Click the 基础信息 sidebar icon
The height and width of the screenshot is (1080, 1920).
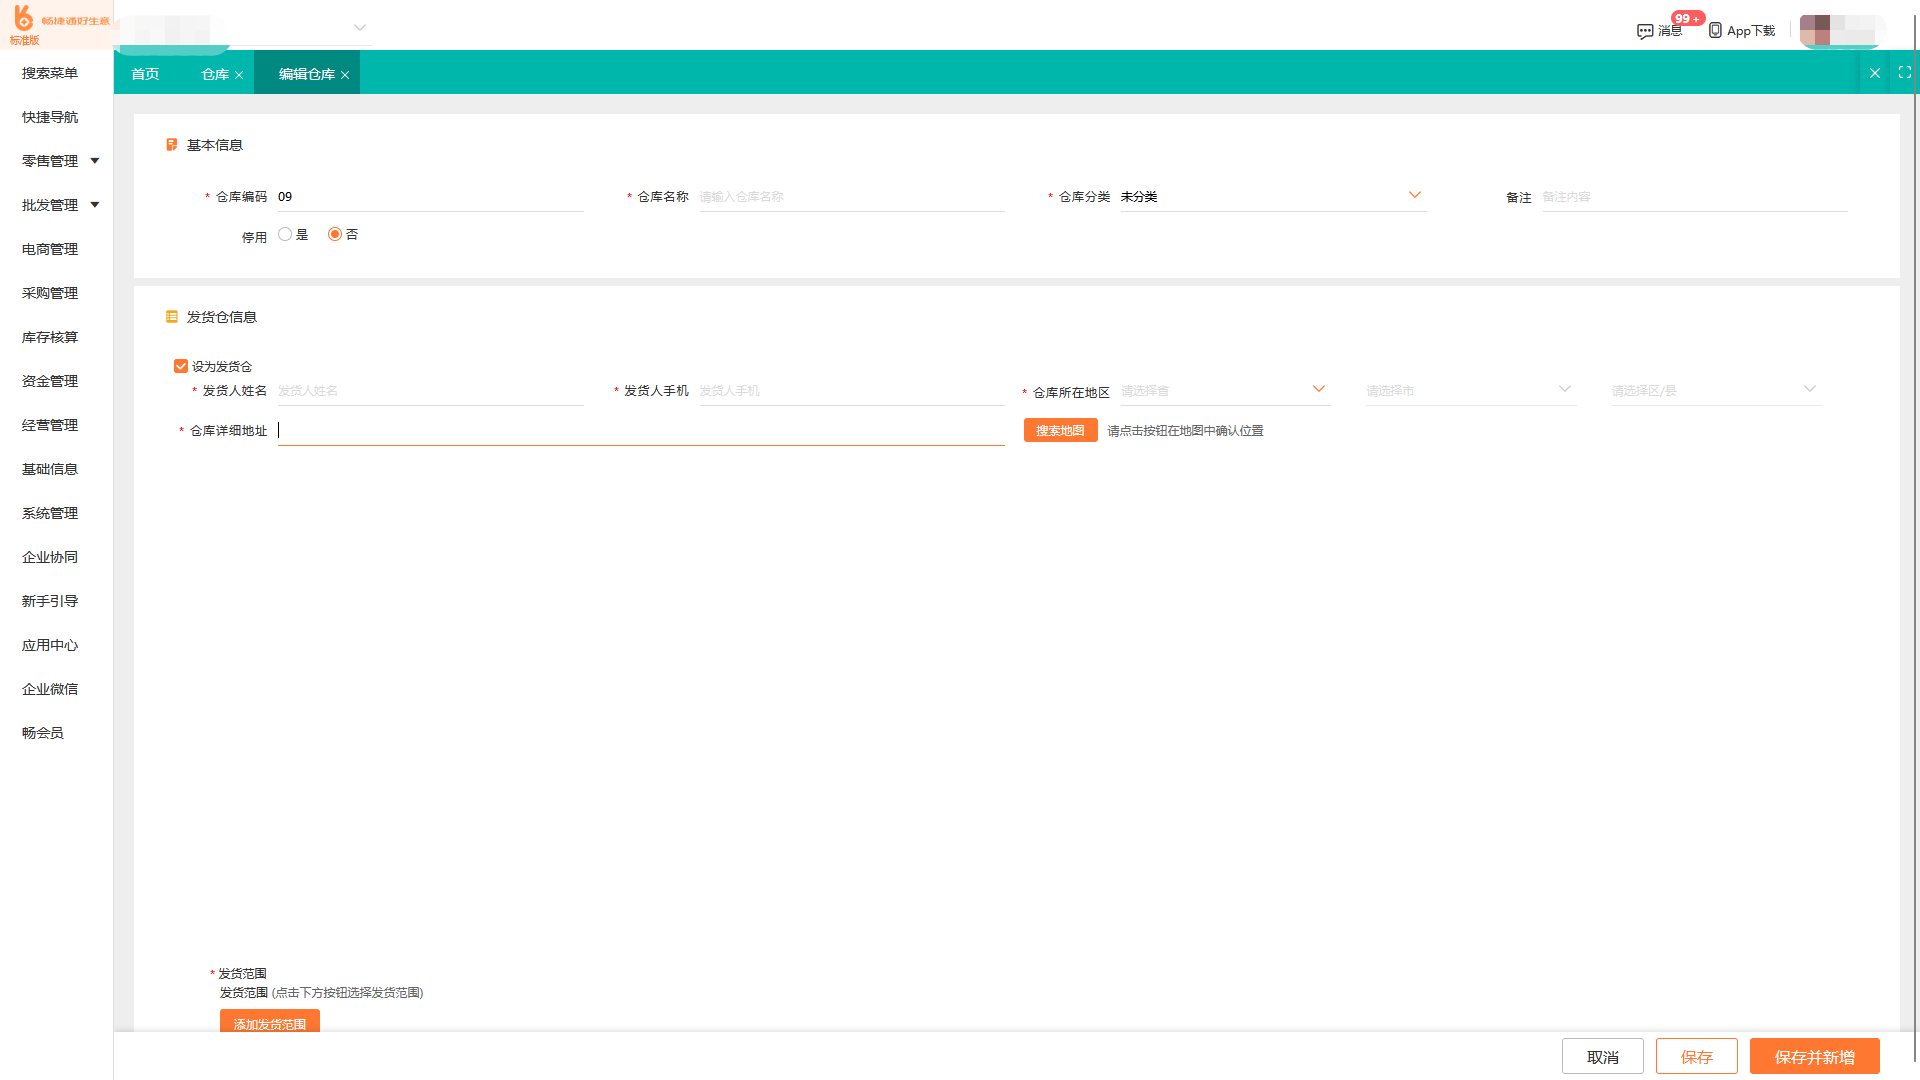point(50,469)
